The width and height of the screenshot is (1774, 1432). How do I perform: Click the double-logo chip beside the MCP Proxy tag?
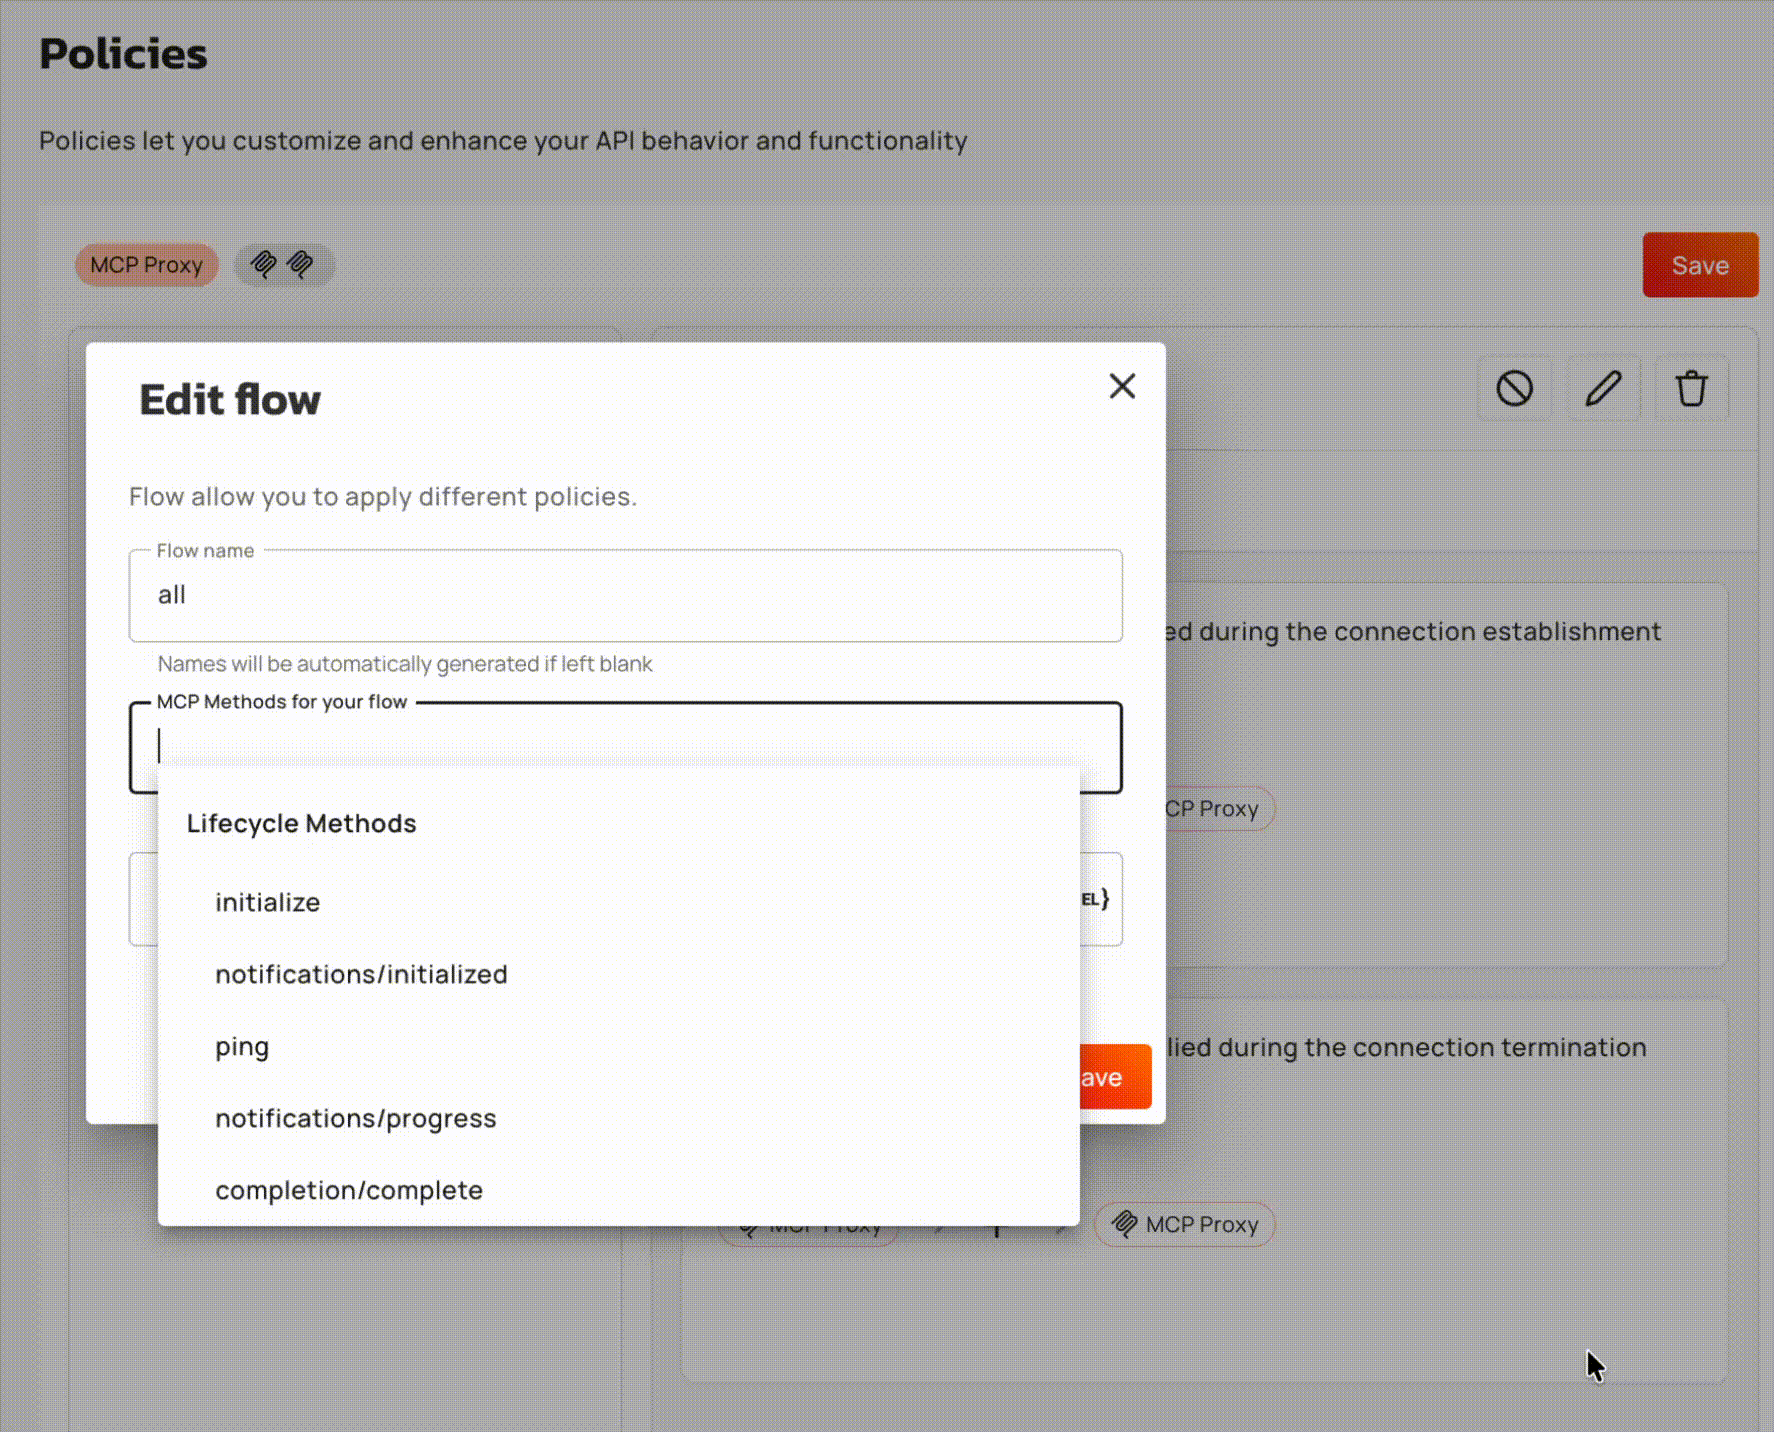283,265
